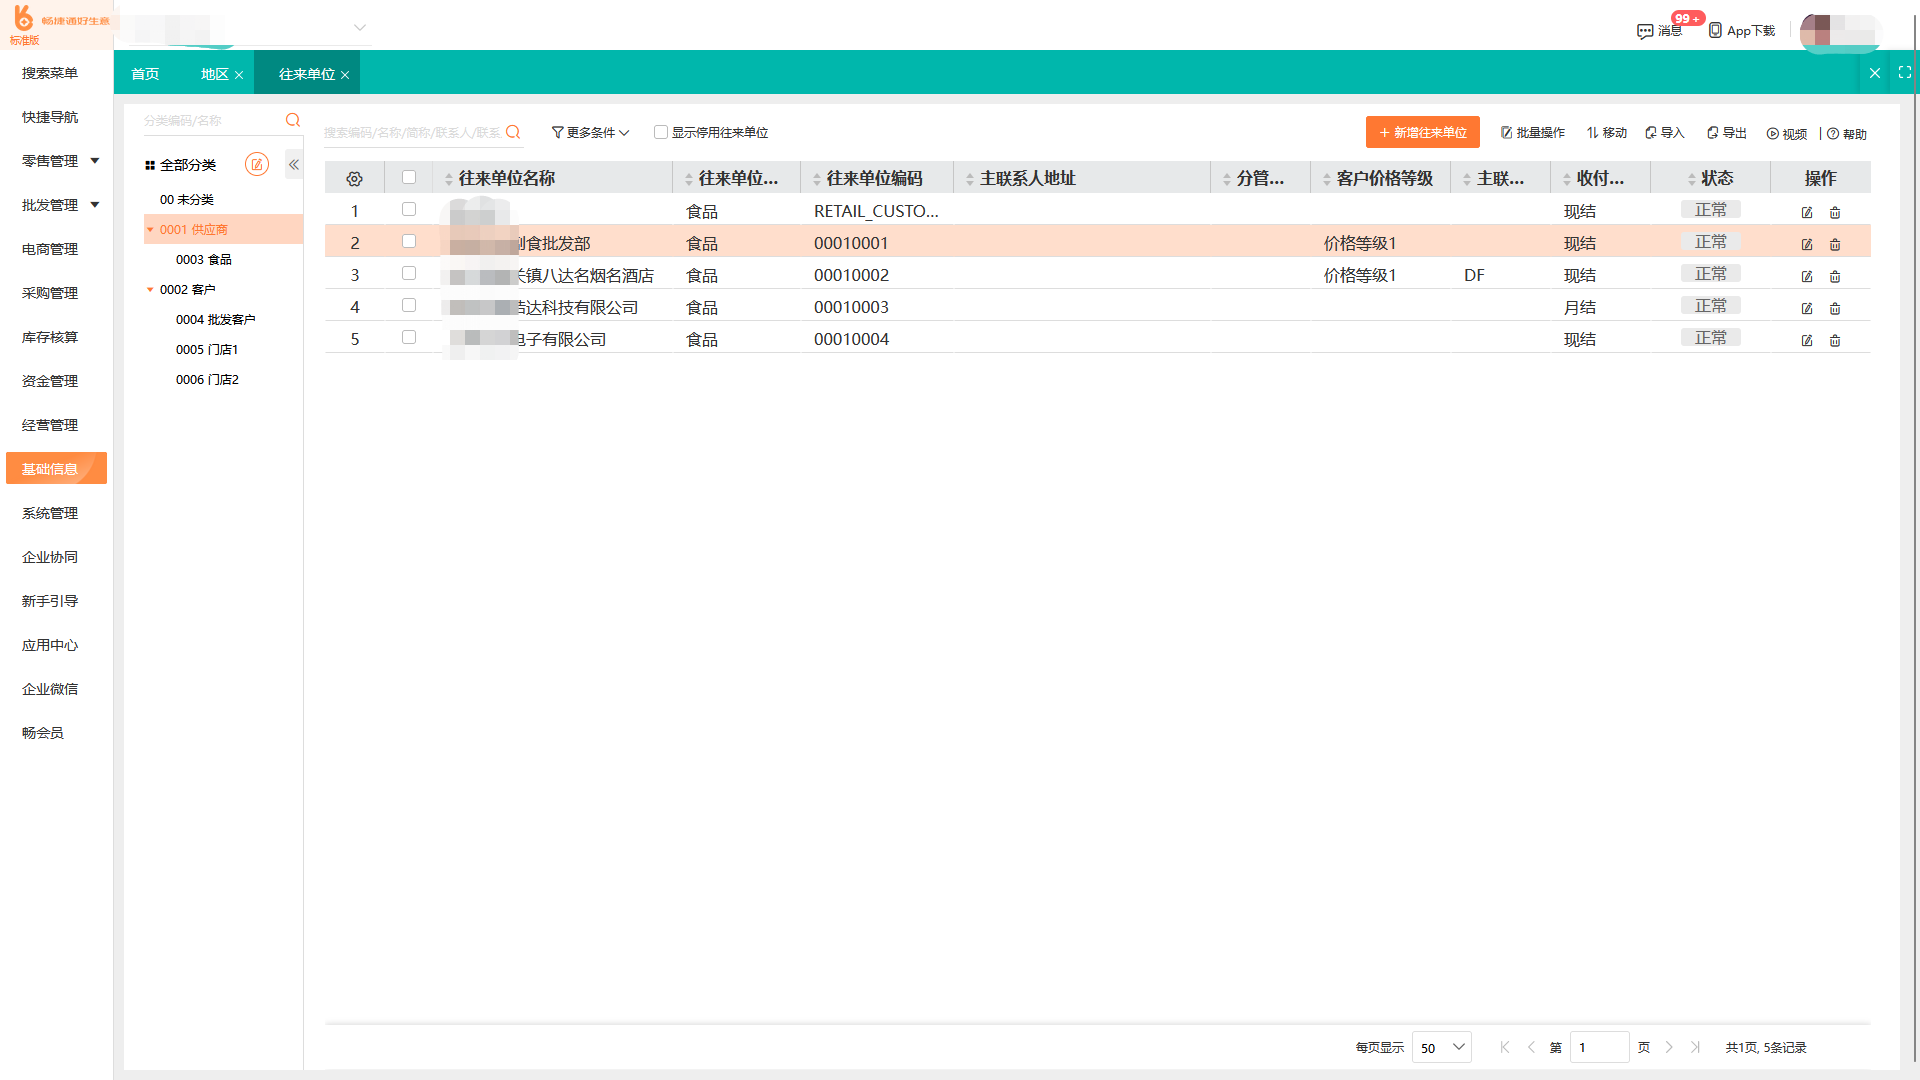This screenshot has height=1080, width=1920.
Task: Select 每页显示50条 dropdown
Action: pyautogui.click(x=1439, y=1048)
